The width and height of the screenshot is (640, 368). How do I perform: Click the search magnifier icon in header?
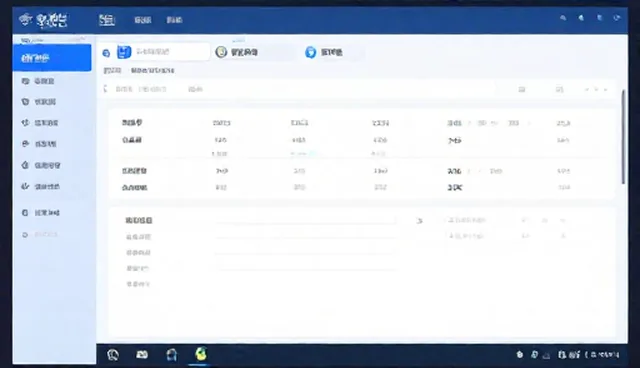pyautogui.click(x=563, y=18)
